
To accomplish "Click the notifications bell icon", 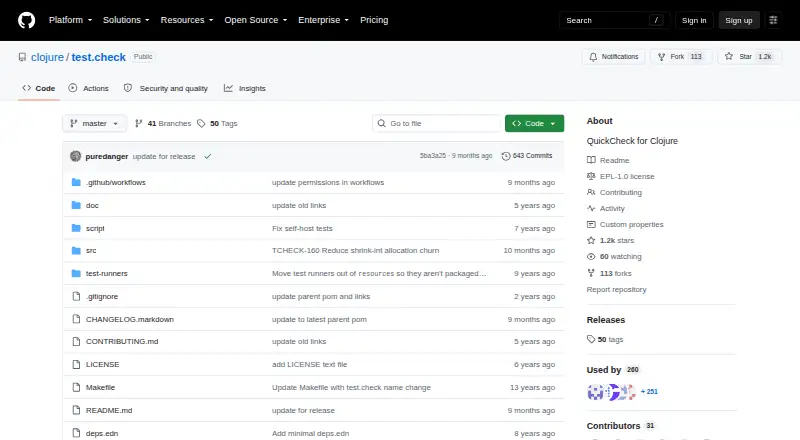I will [x=593, y=57].
